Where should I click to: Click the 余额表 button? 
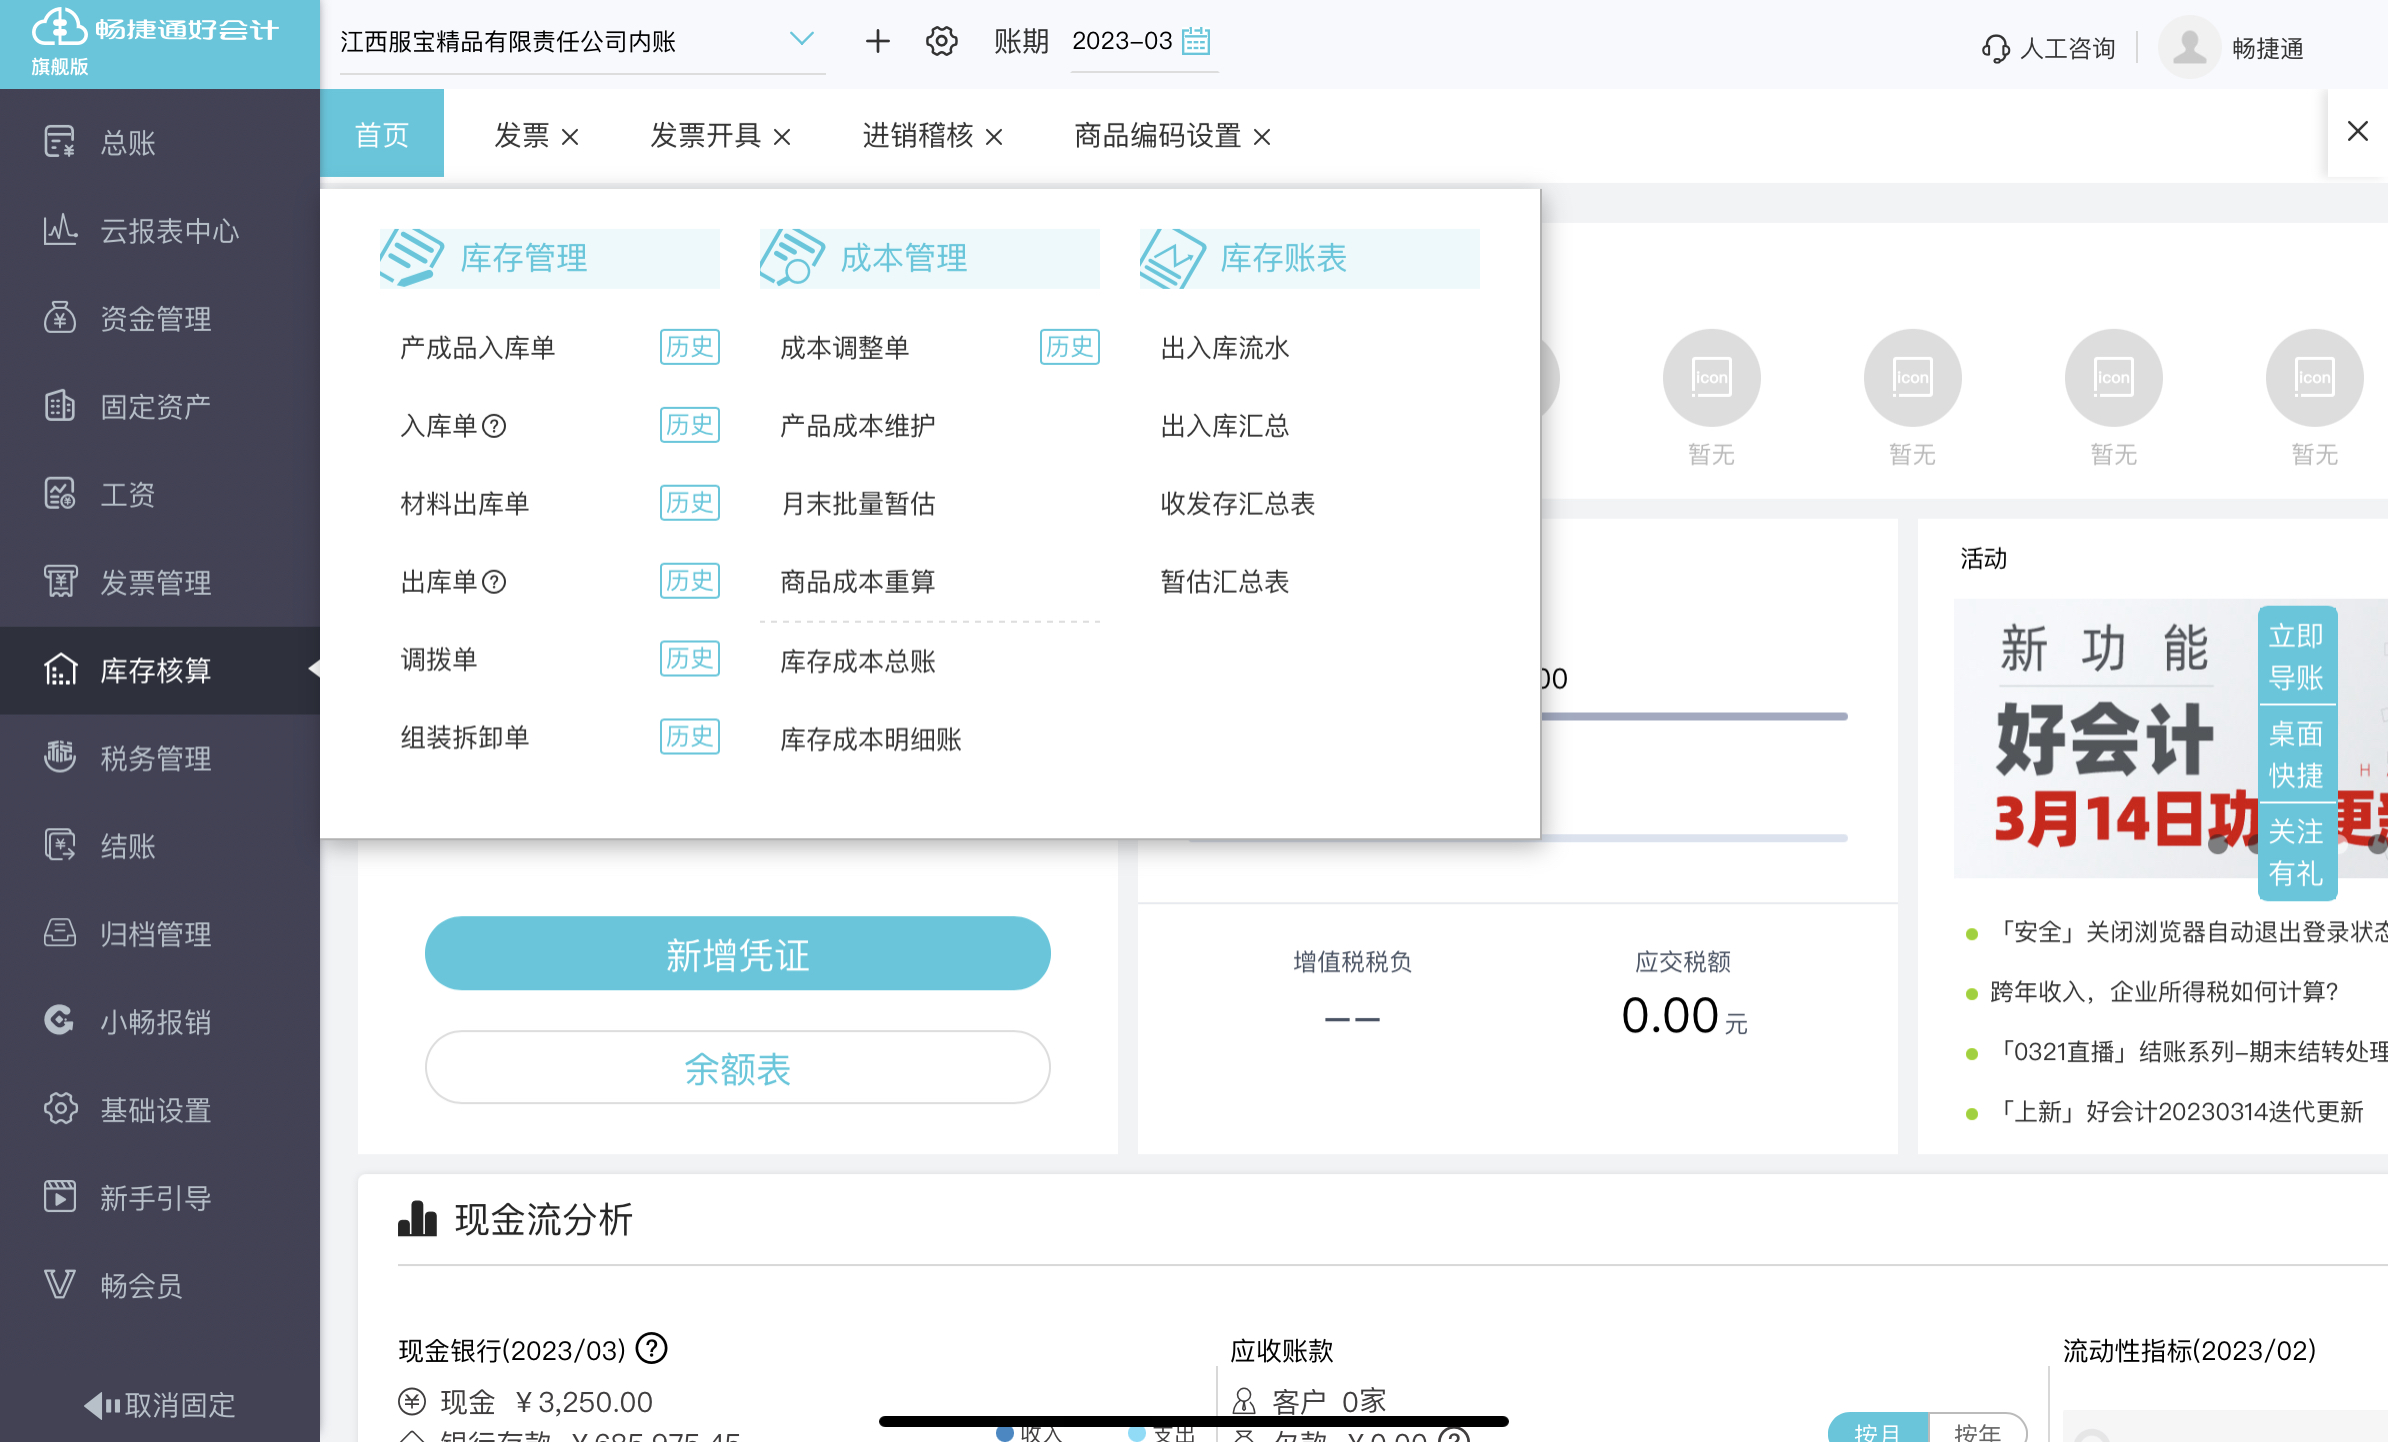click(x=737, y=1070)
